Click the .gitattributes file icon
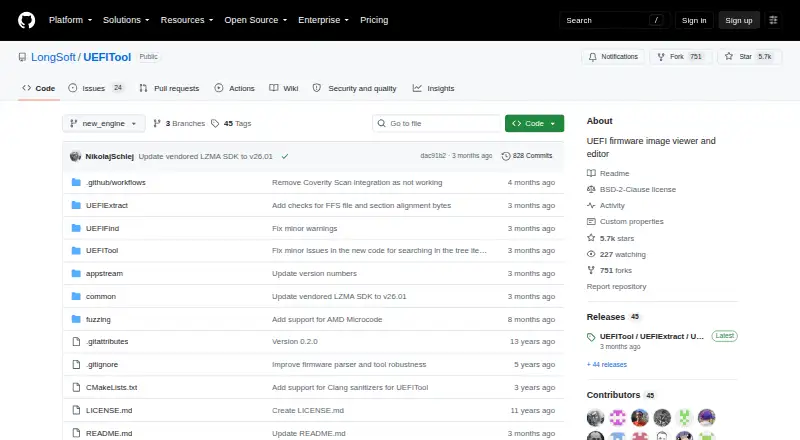This screenshot has height=440, width=800. (x=76, y=341)
